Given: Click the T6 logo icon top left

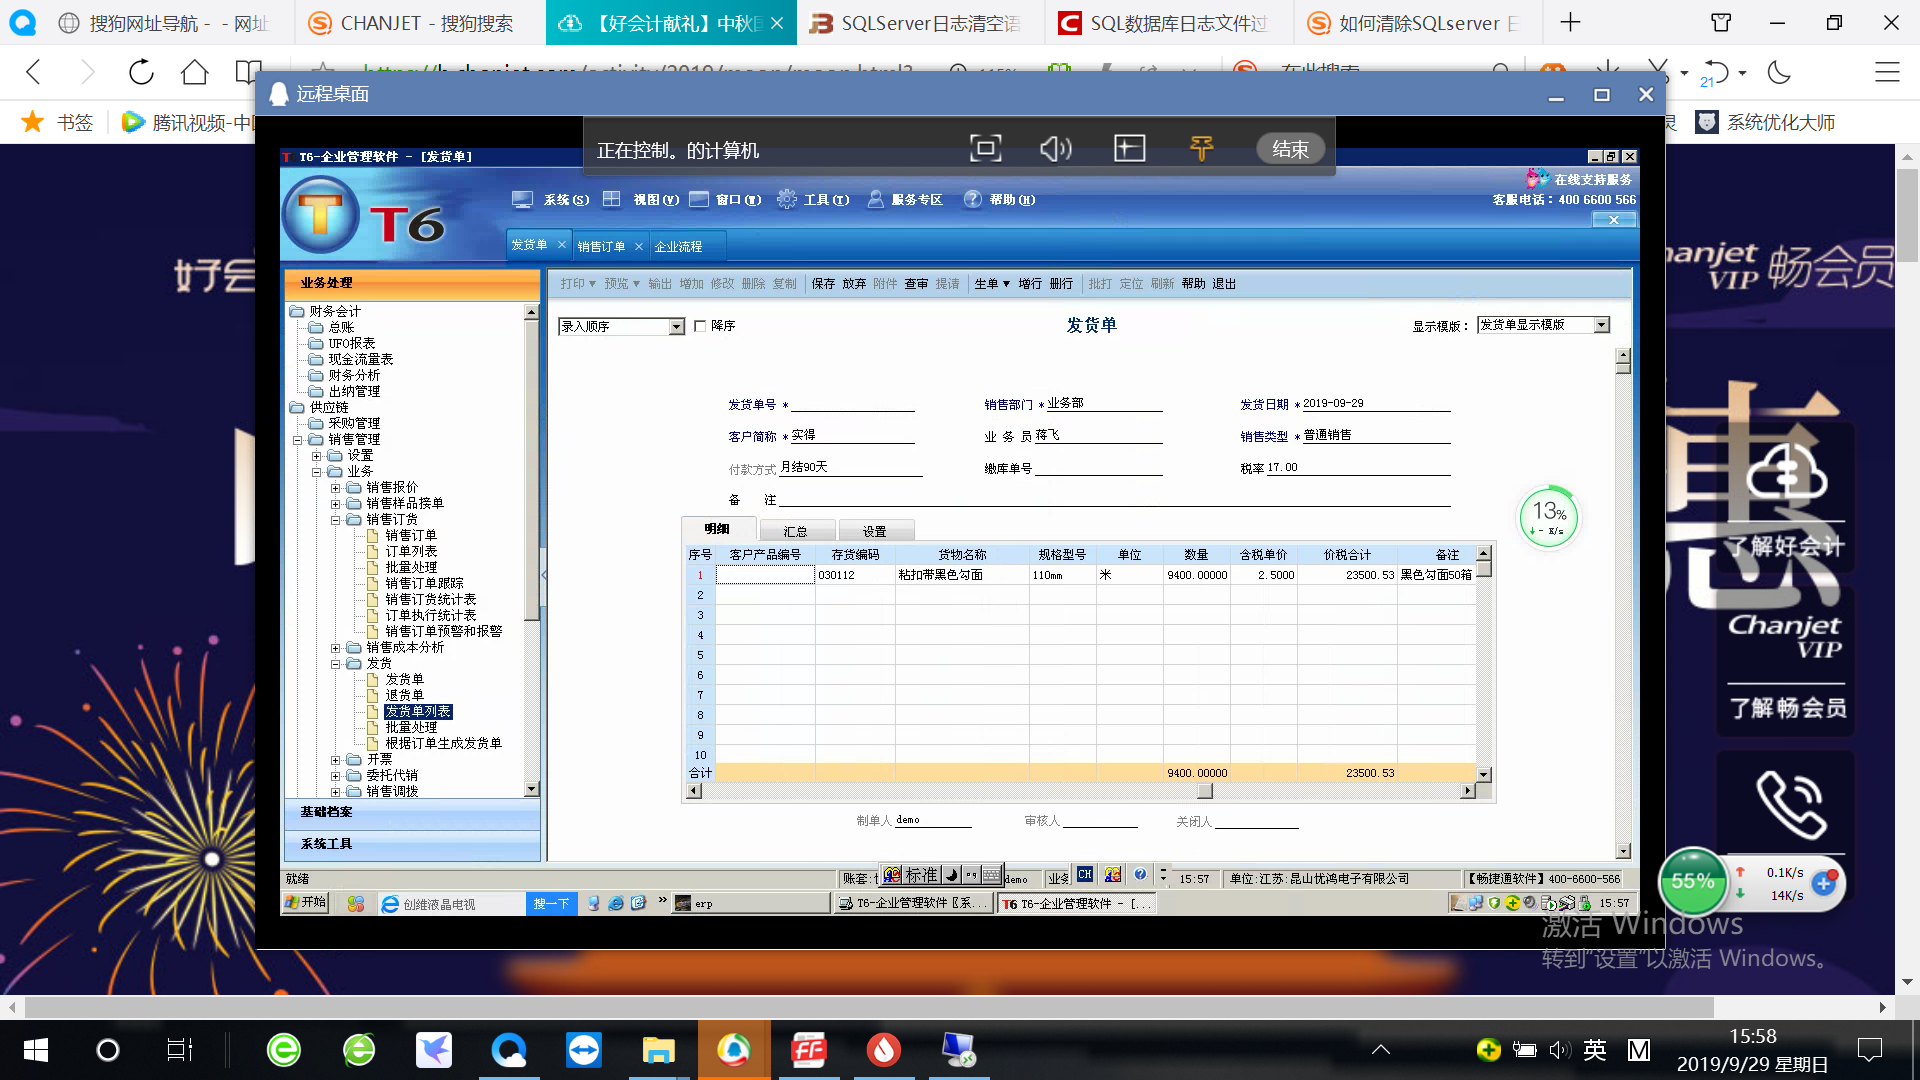Looking at the screenshot, I should (327, 216).
